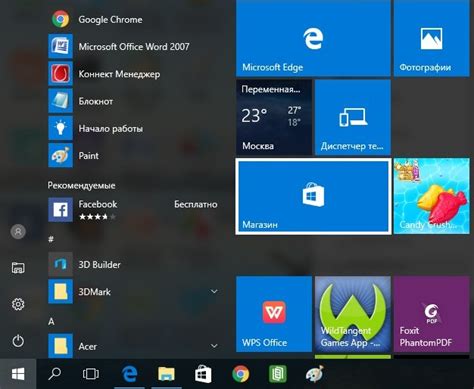Open taskbar search magnifier
474x389 pixels.
54,374
